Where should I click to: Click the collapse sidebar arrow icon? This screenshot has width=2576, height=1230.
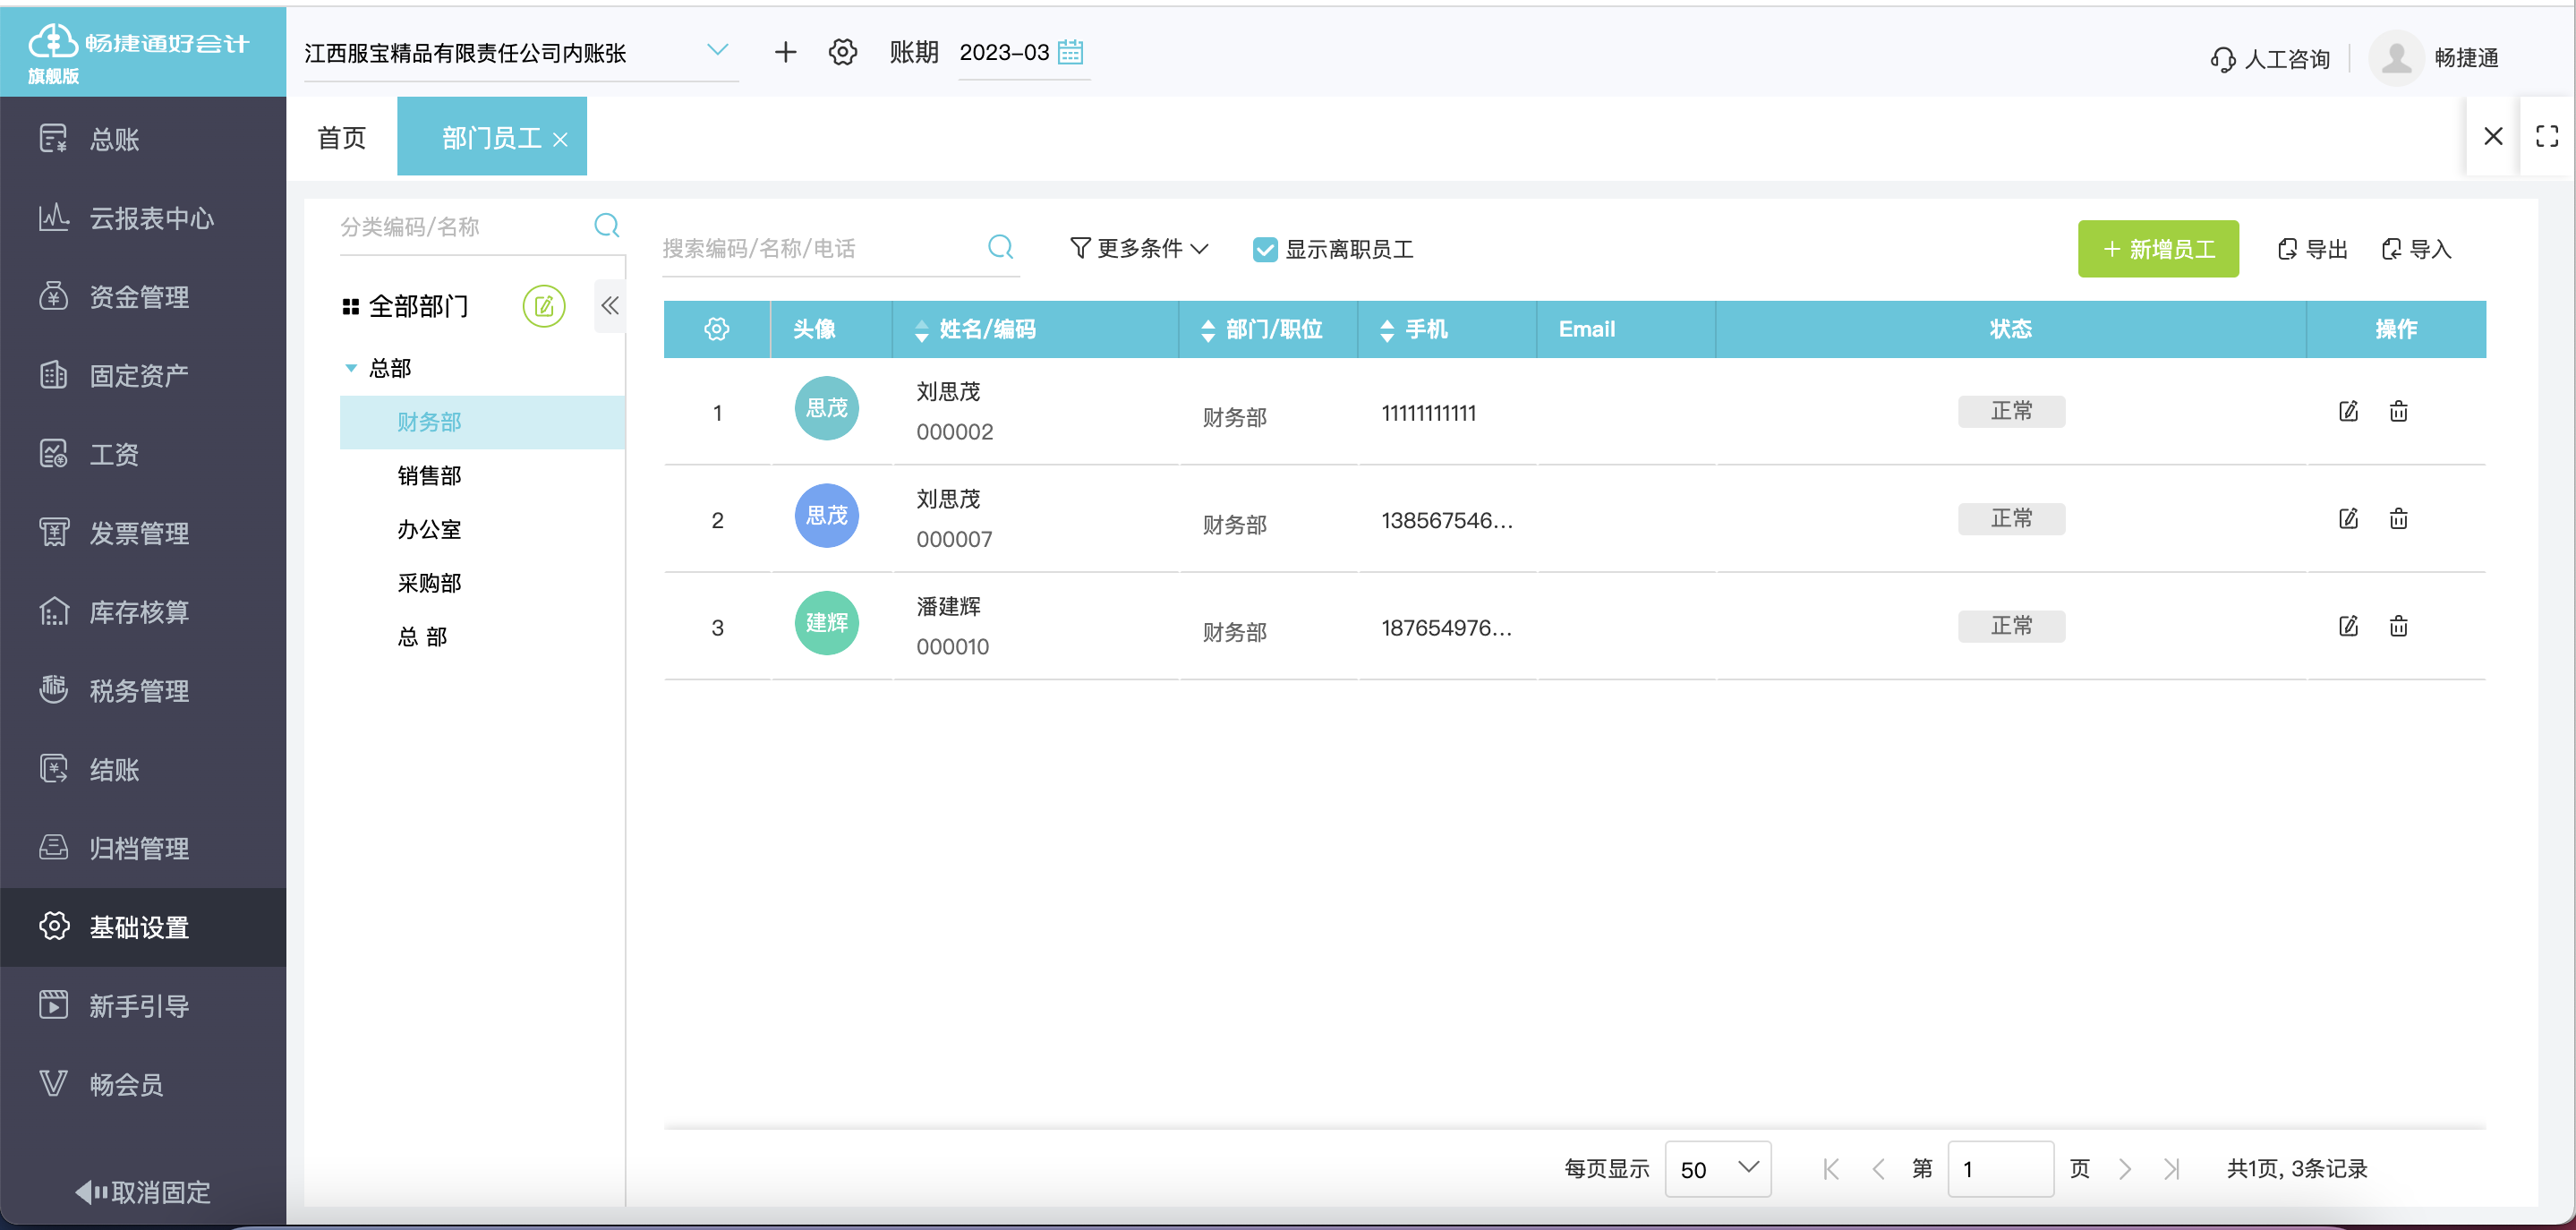point(610,305)
